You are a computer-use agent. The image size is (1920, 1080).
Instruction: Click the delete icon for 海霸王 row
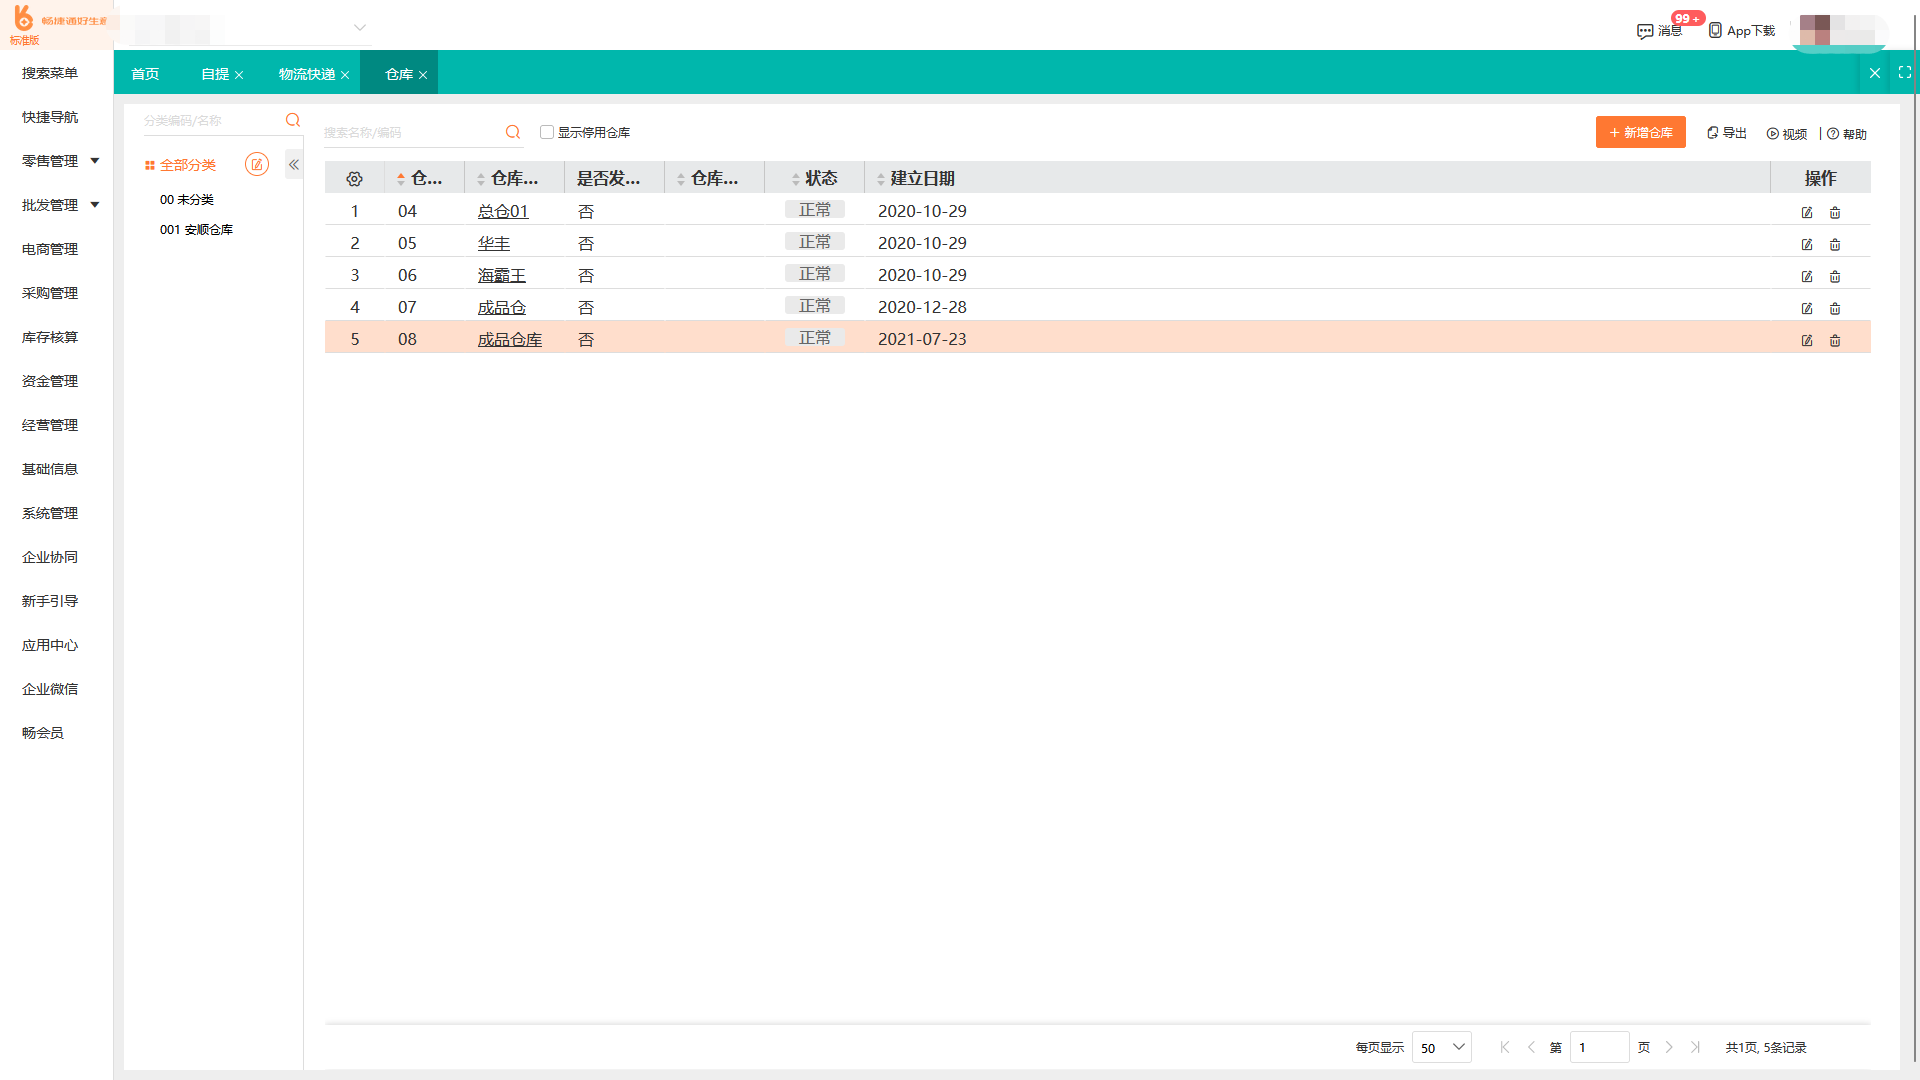click(x=1834, y=274)
